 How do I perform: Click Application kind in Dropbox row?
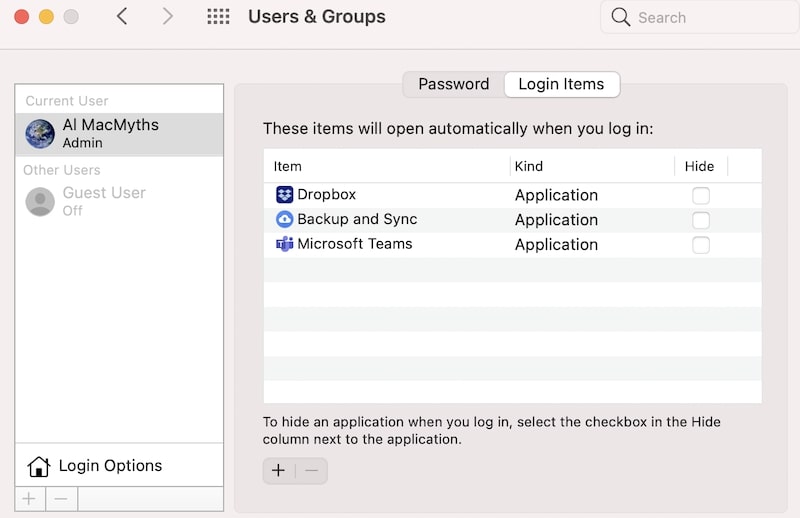[556, 195]
